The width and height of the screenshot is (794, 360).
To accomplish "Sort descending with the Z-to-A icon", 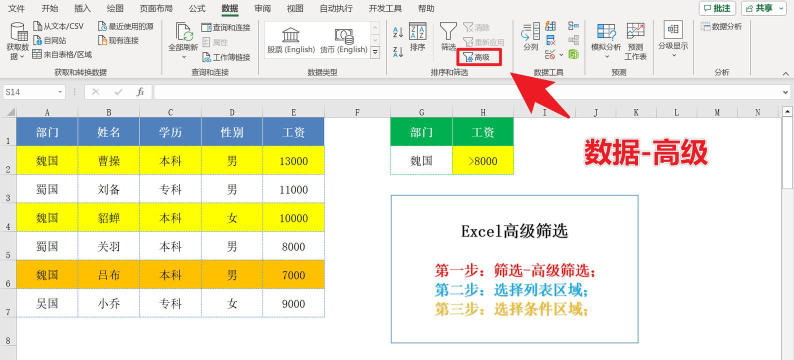I will pos(398,52).
